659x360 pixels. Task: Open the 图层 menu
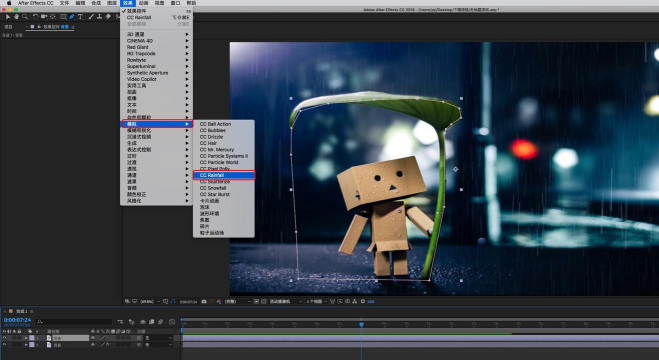click(x=112, y=3)
